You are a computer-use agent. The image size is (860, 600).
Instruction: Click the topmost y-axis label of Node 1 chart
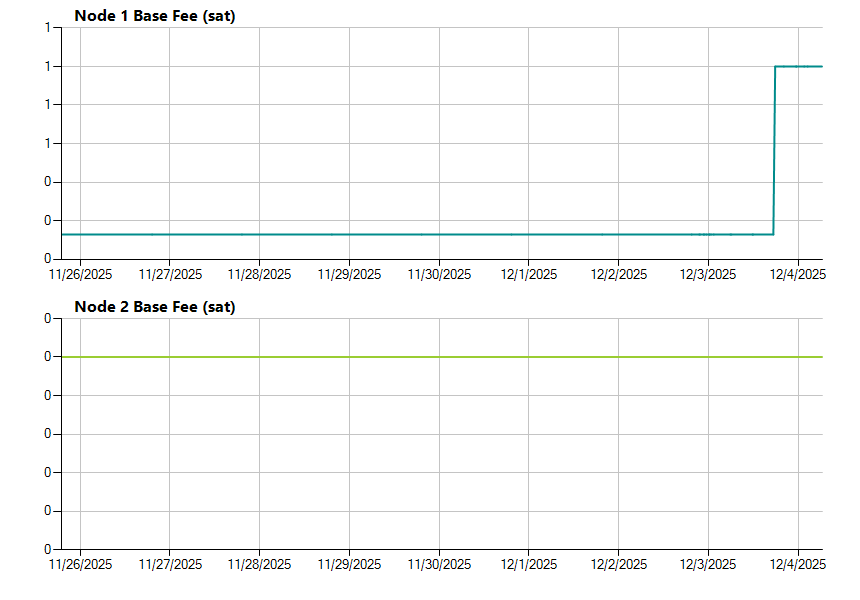coord(46,28)
